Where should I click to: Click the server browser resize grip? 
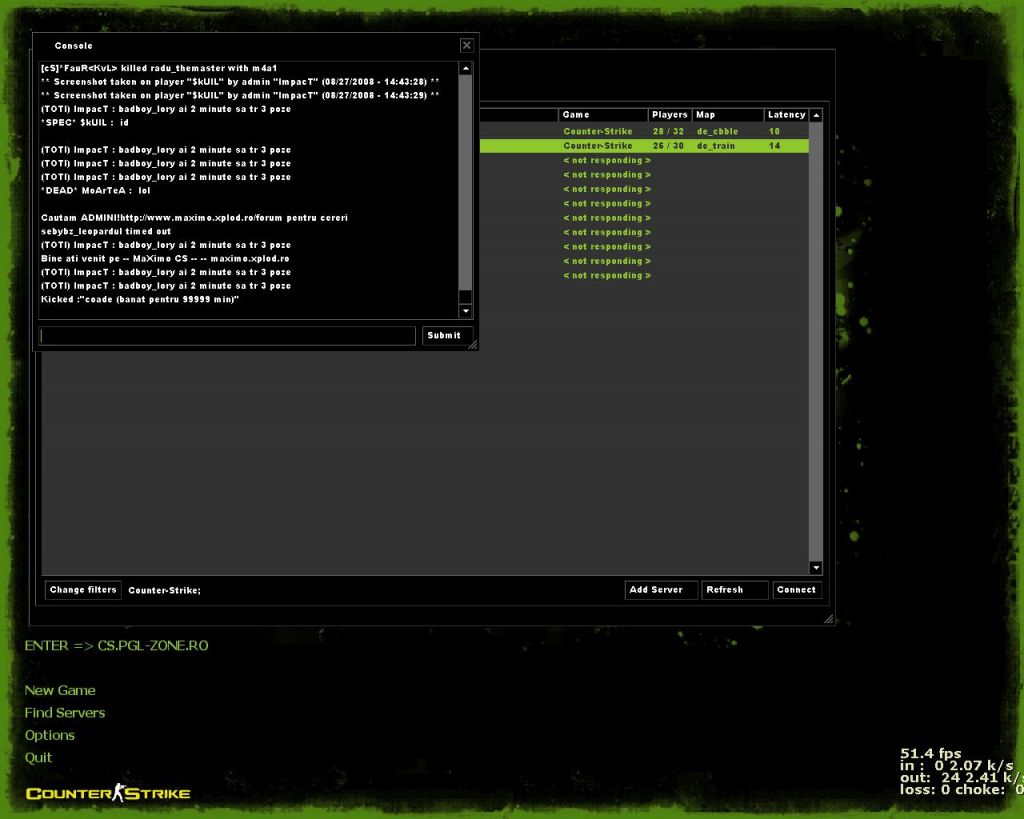(828, 620)
